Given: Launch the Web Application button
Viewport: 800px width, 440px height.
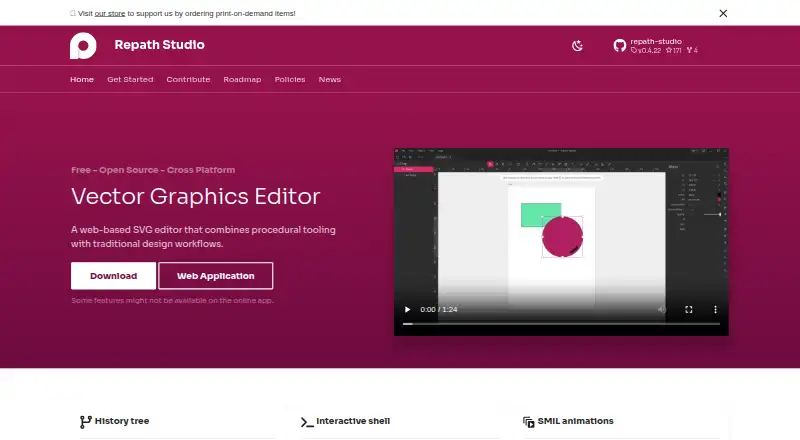Looking at the screenshot, I should 215,276.
